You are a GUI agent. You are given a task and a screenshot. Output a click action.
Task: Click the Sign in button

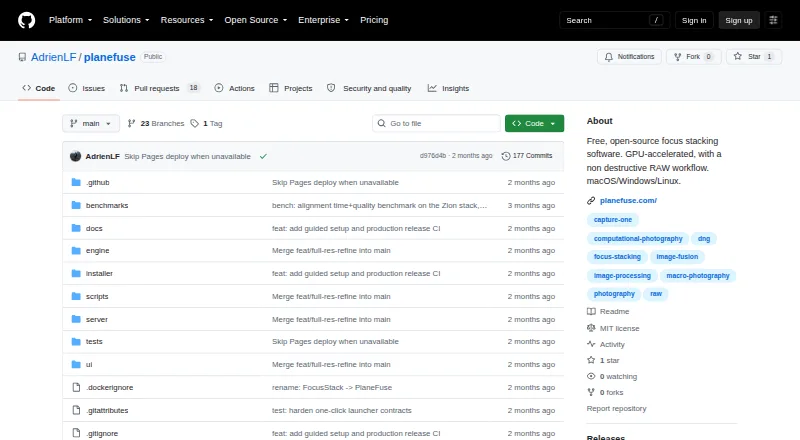pyautogui.click(x=694, y=20)
